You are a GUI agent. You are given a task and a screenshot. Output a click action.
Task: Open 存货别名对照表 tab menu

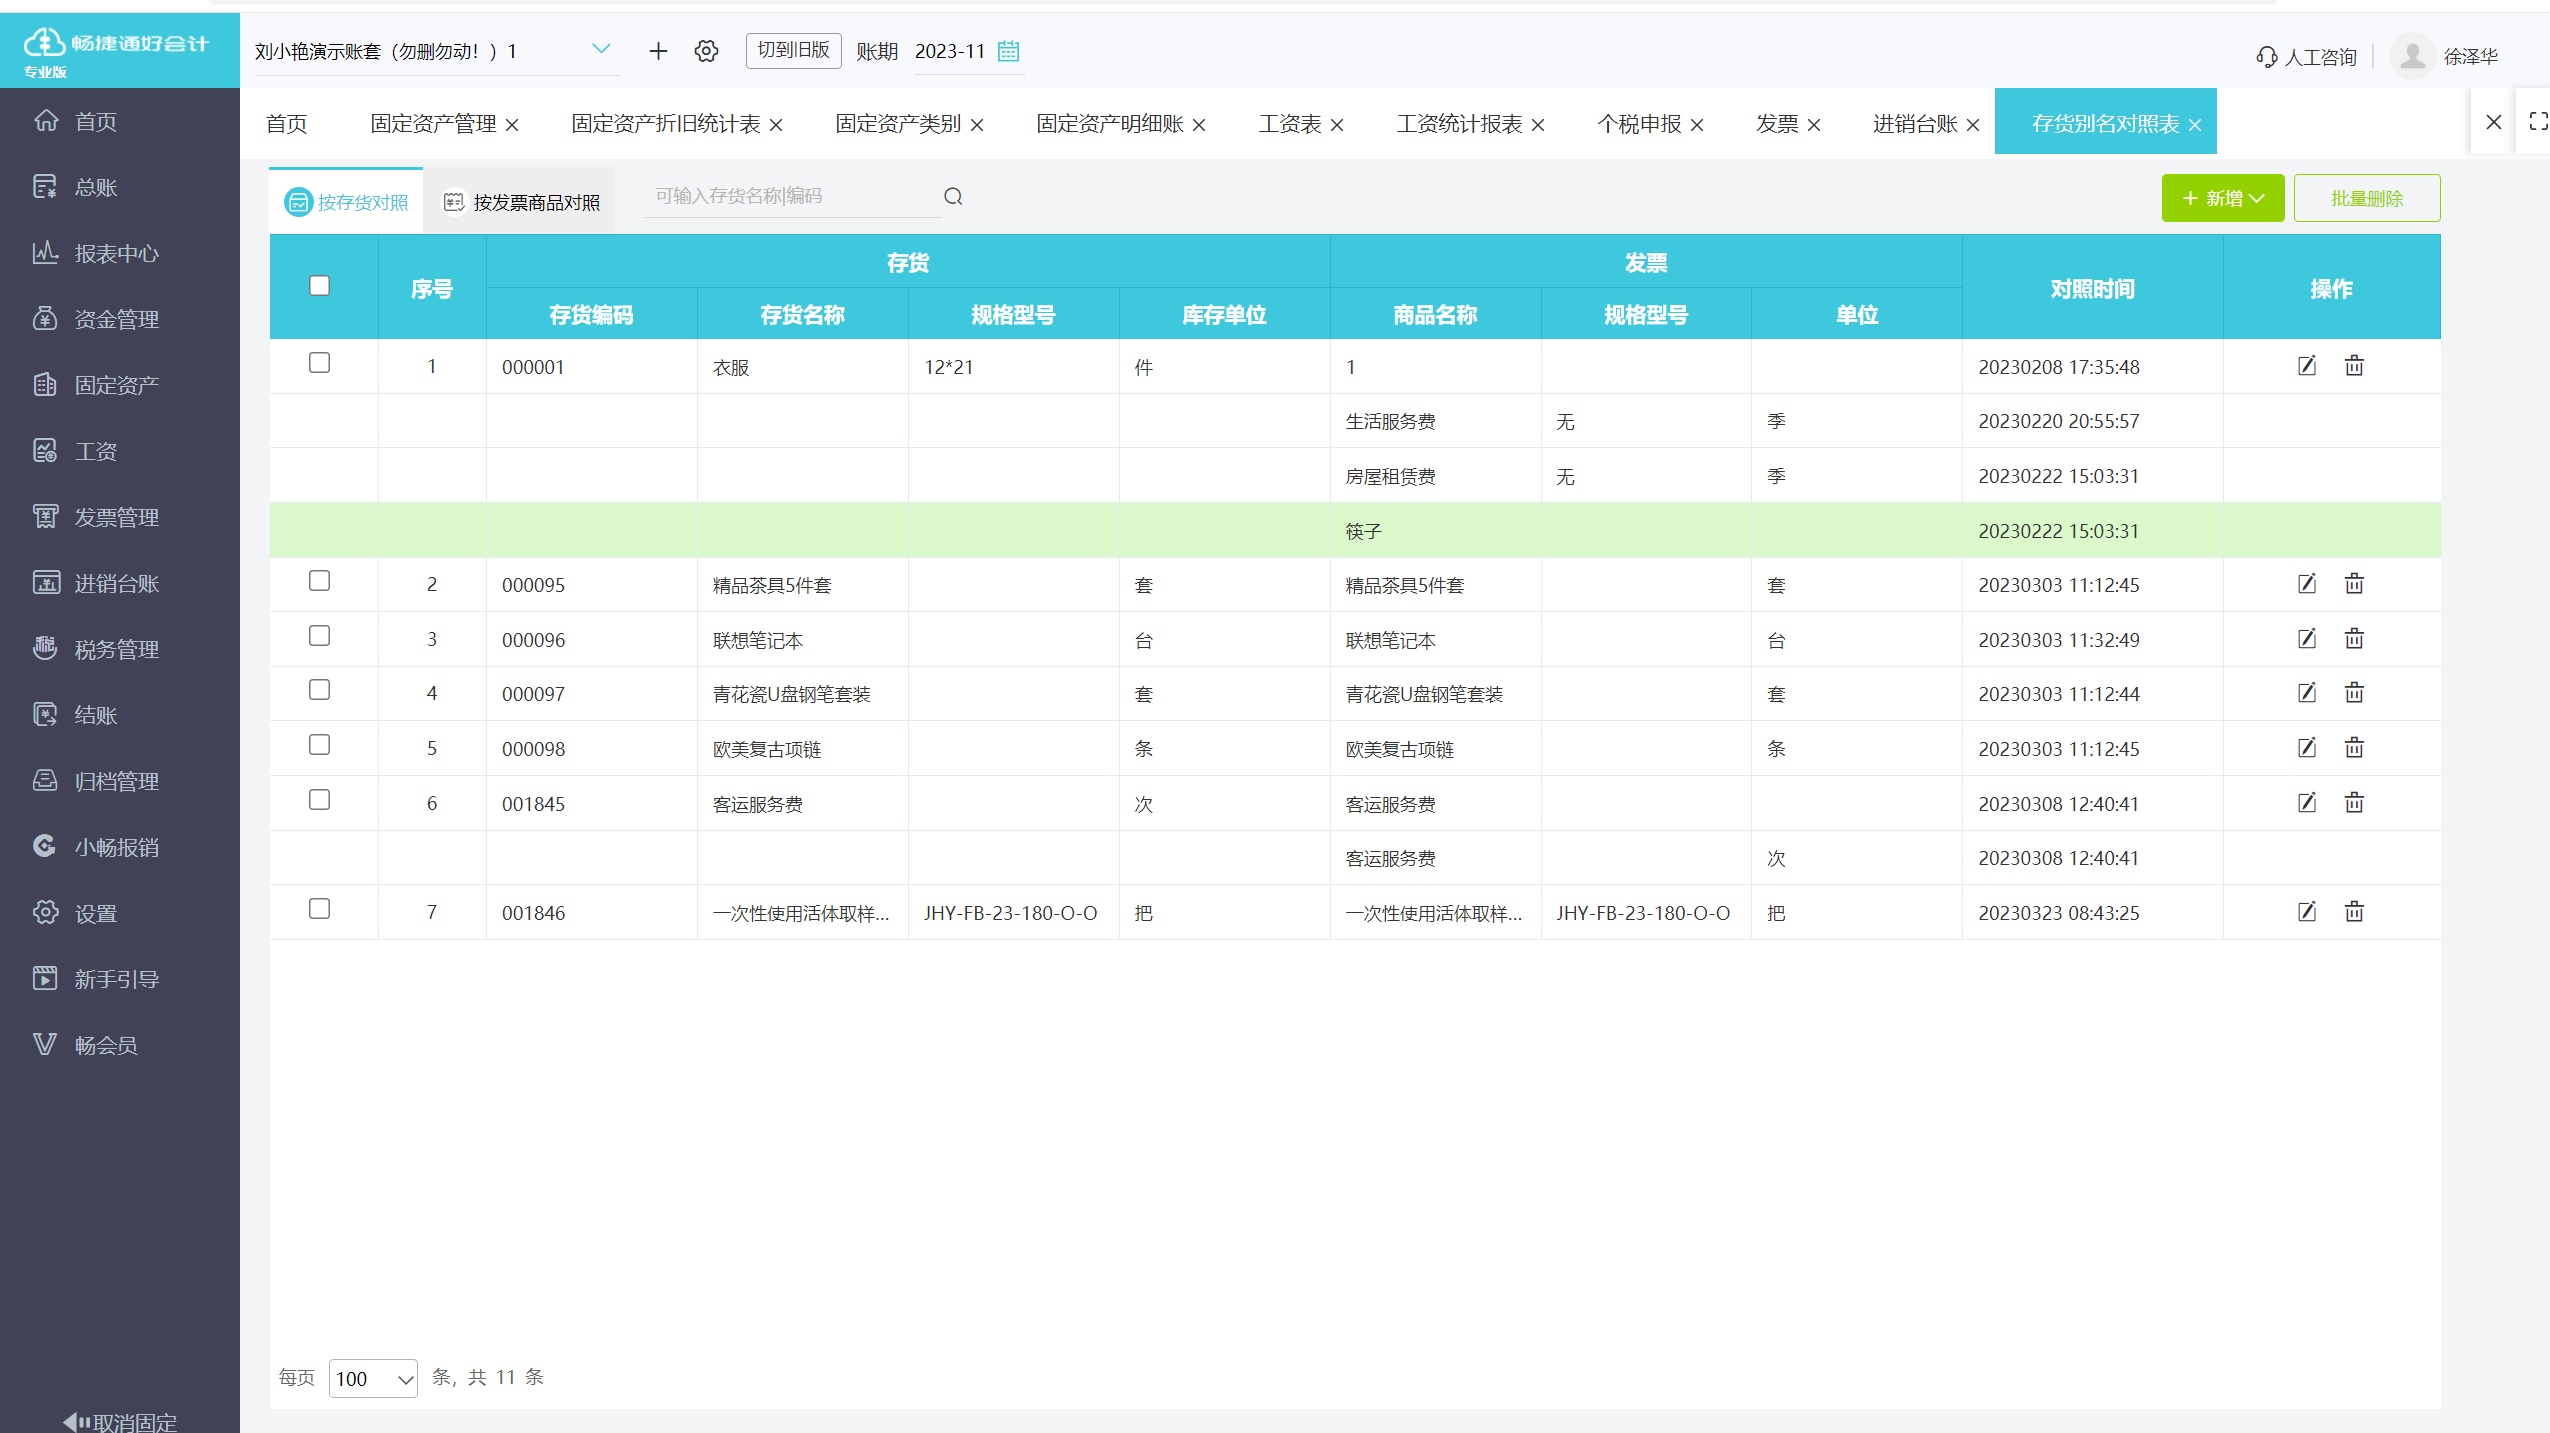2102,123
